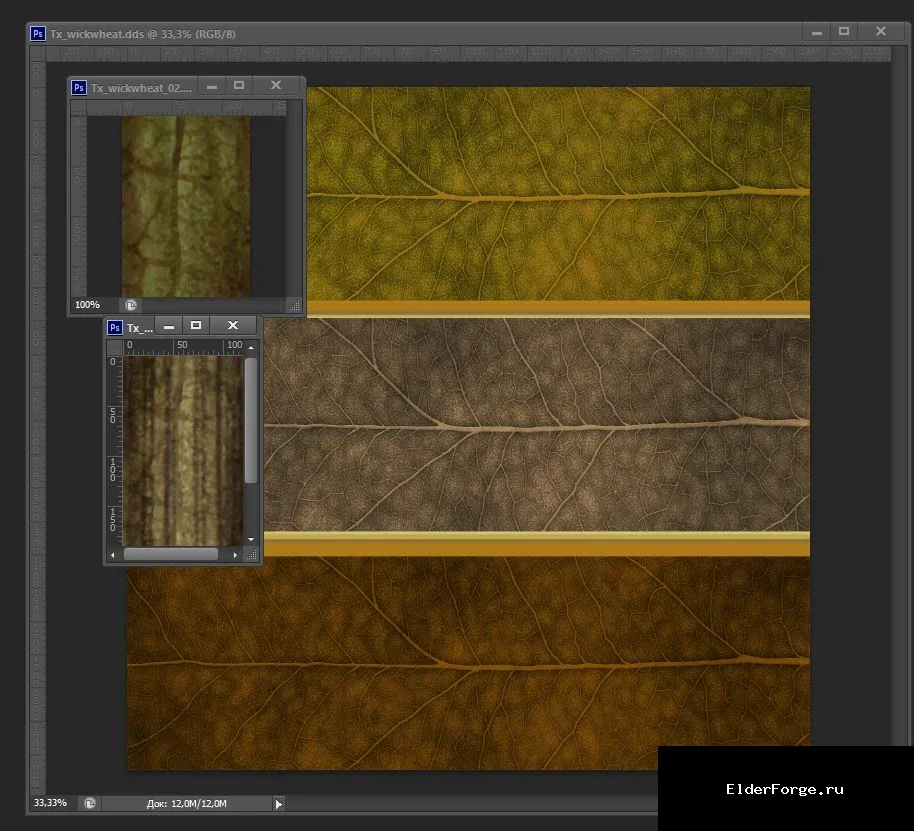Click the 33,33% zoom level field
The image size is (914, 831).
(52, 803)
